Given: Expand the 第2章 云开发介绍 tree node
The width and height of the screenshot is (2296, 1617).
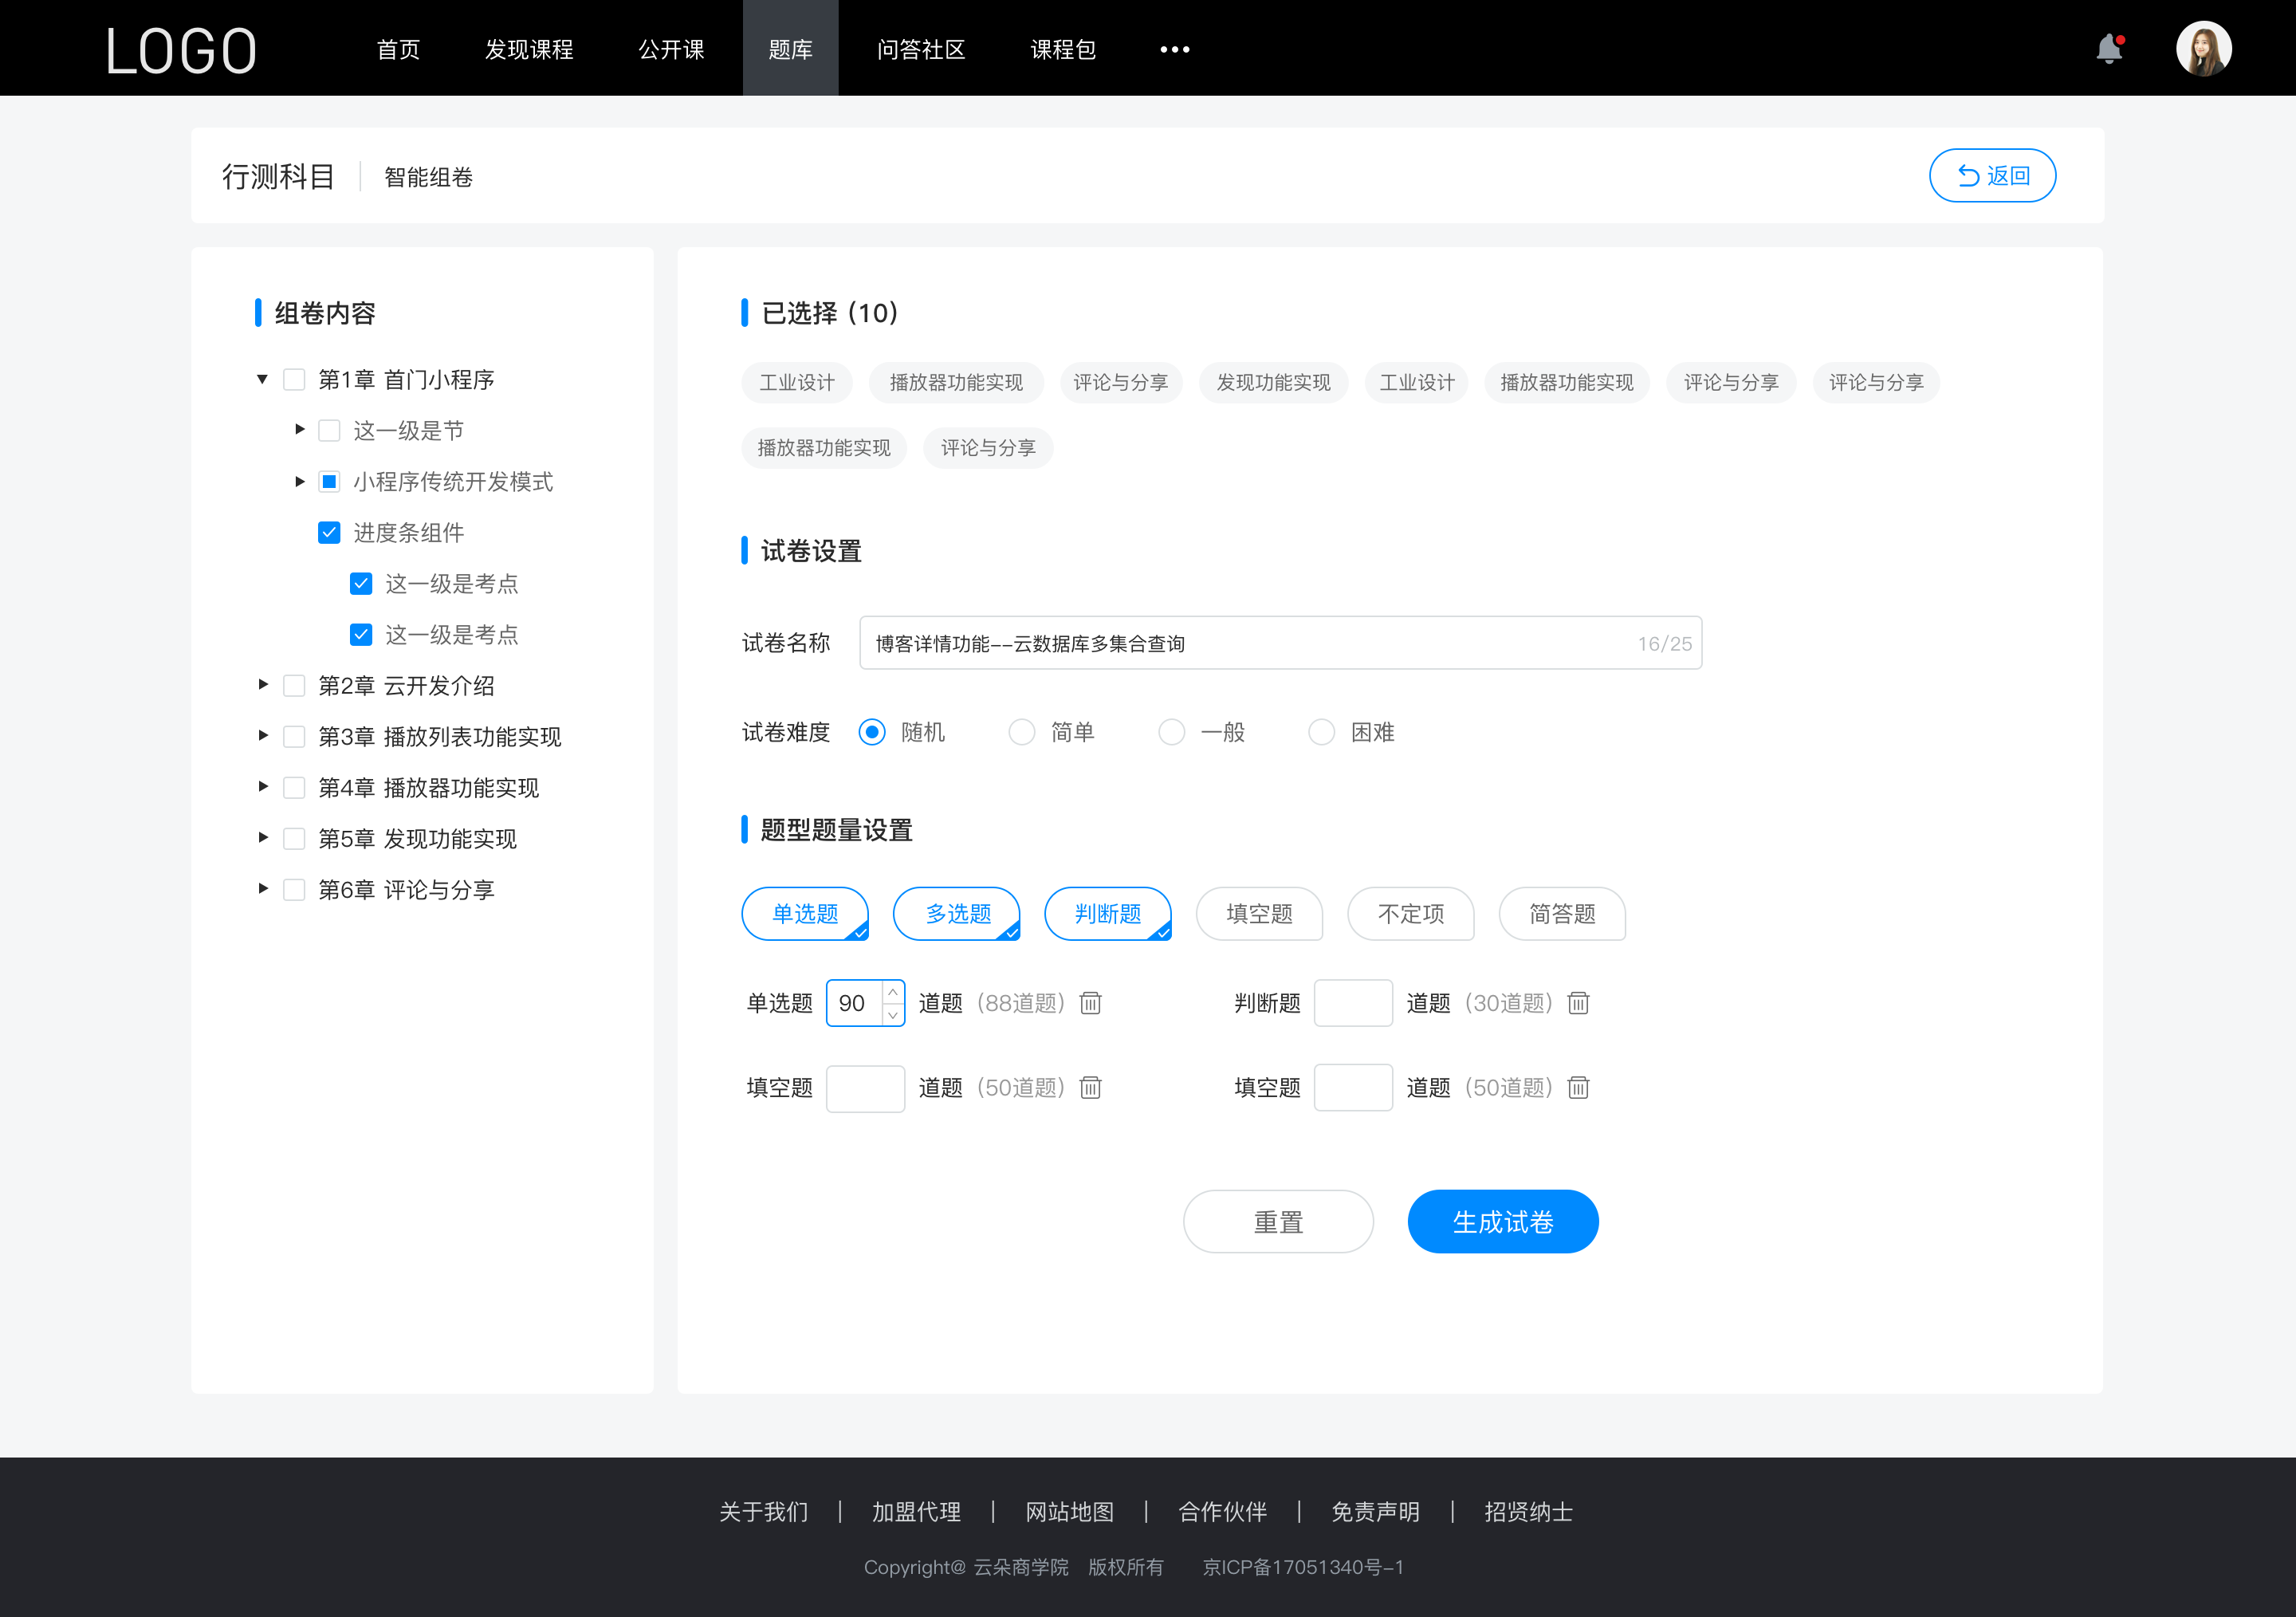Looking at the screenshot, I should click(262, 684).
